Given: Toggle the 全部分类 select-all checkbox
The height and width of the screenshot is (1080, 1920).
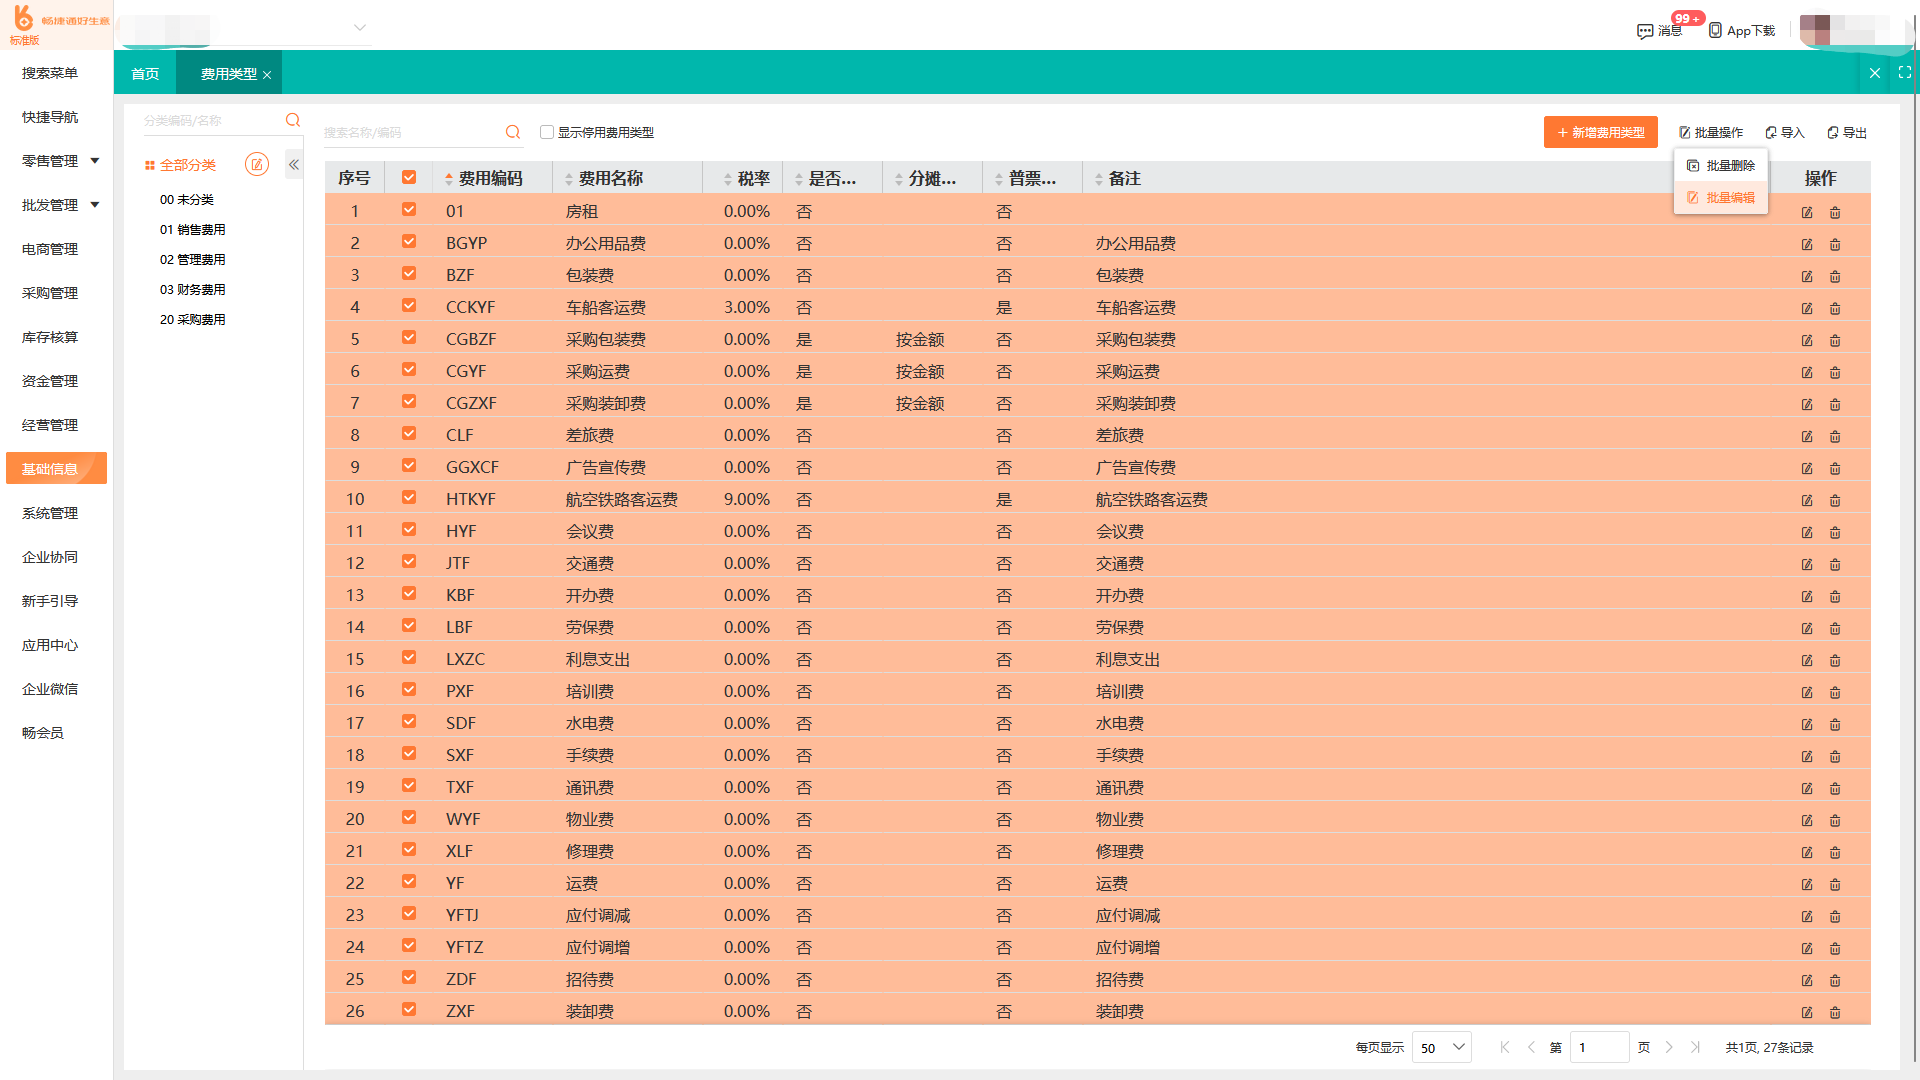Looking at the screenshot, I should click(x=409, y=177).
